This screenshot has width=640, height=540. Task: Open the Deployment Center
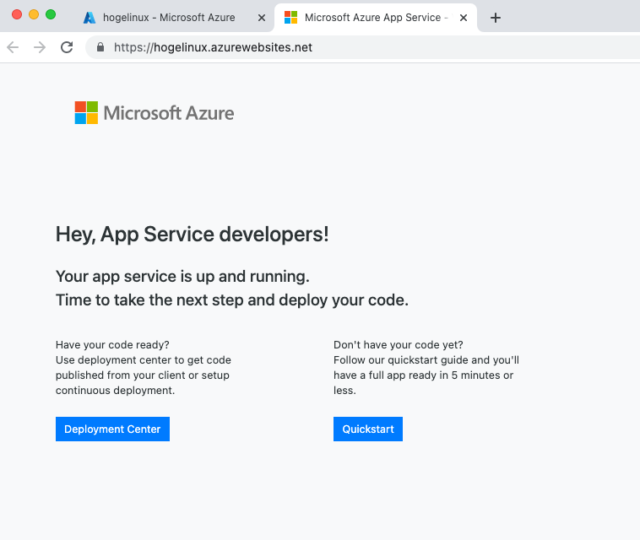pos(113,429)
